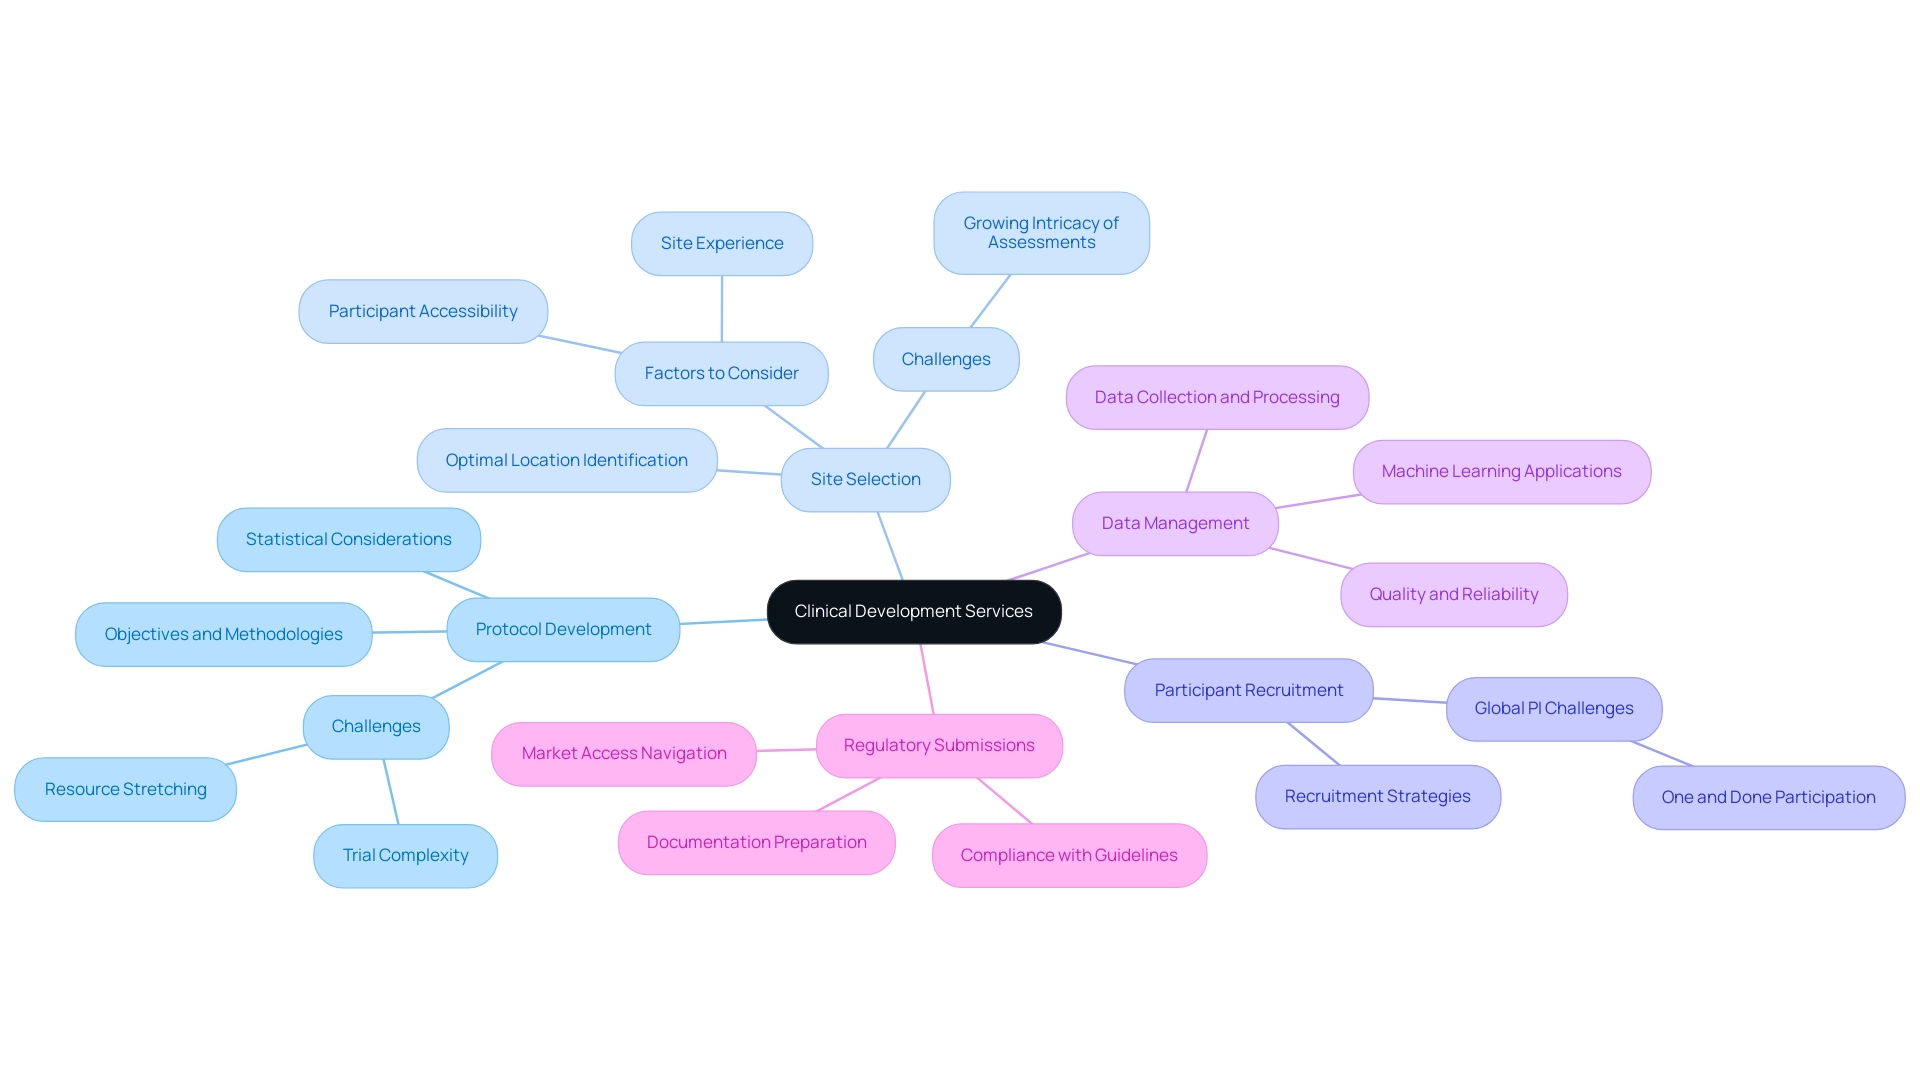1920x1083 pixels.
Task: Toggle visibility of Data Collection and Processing node
Action: 1216,396
